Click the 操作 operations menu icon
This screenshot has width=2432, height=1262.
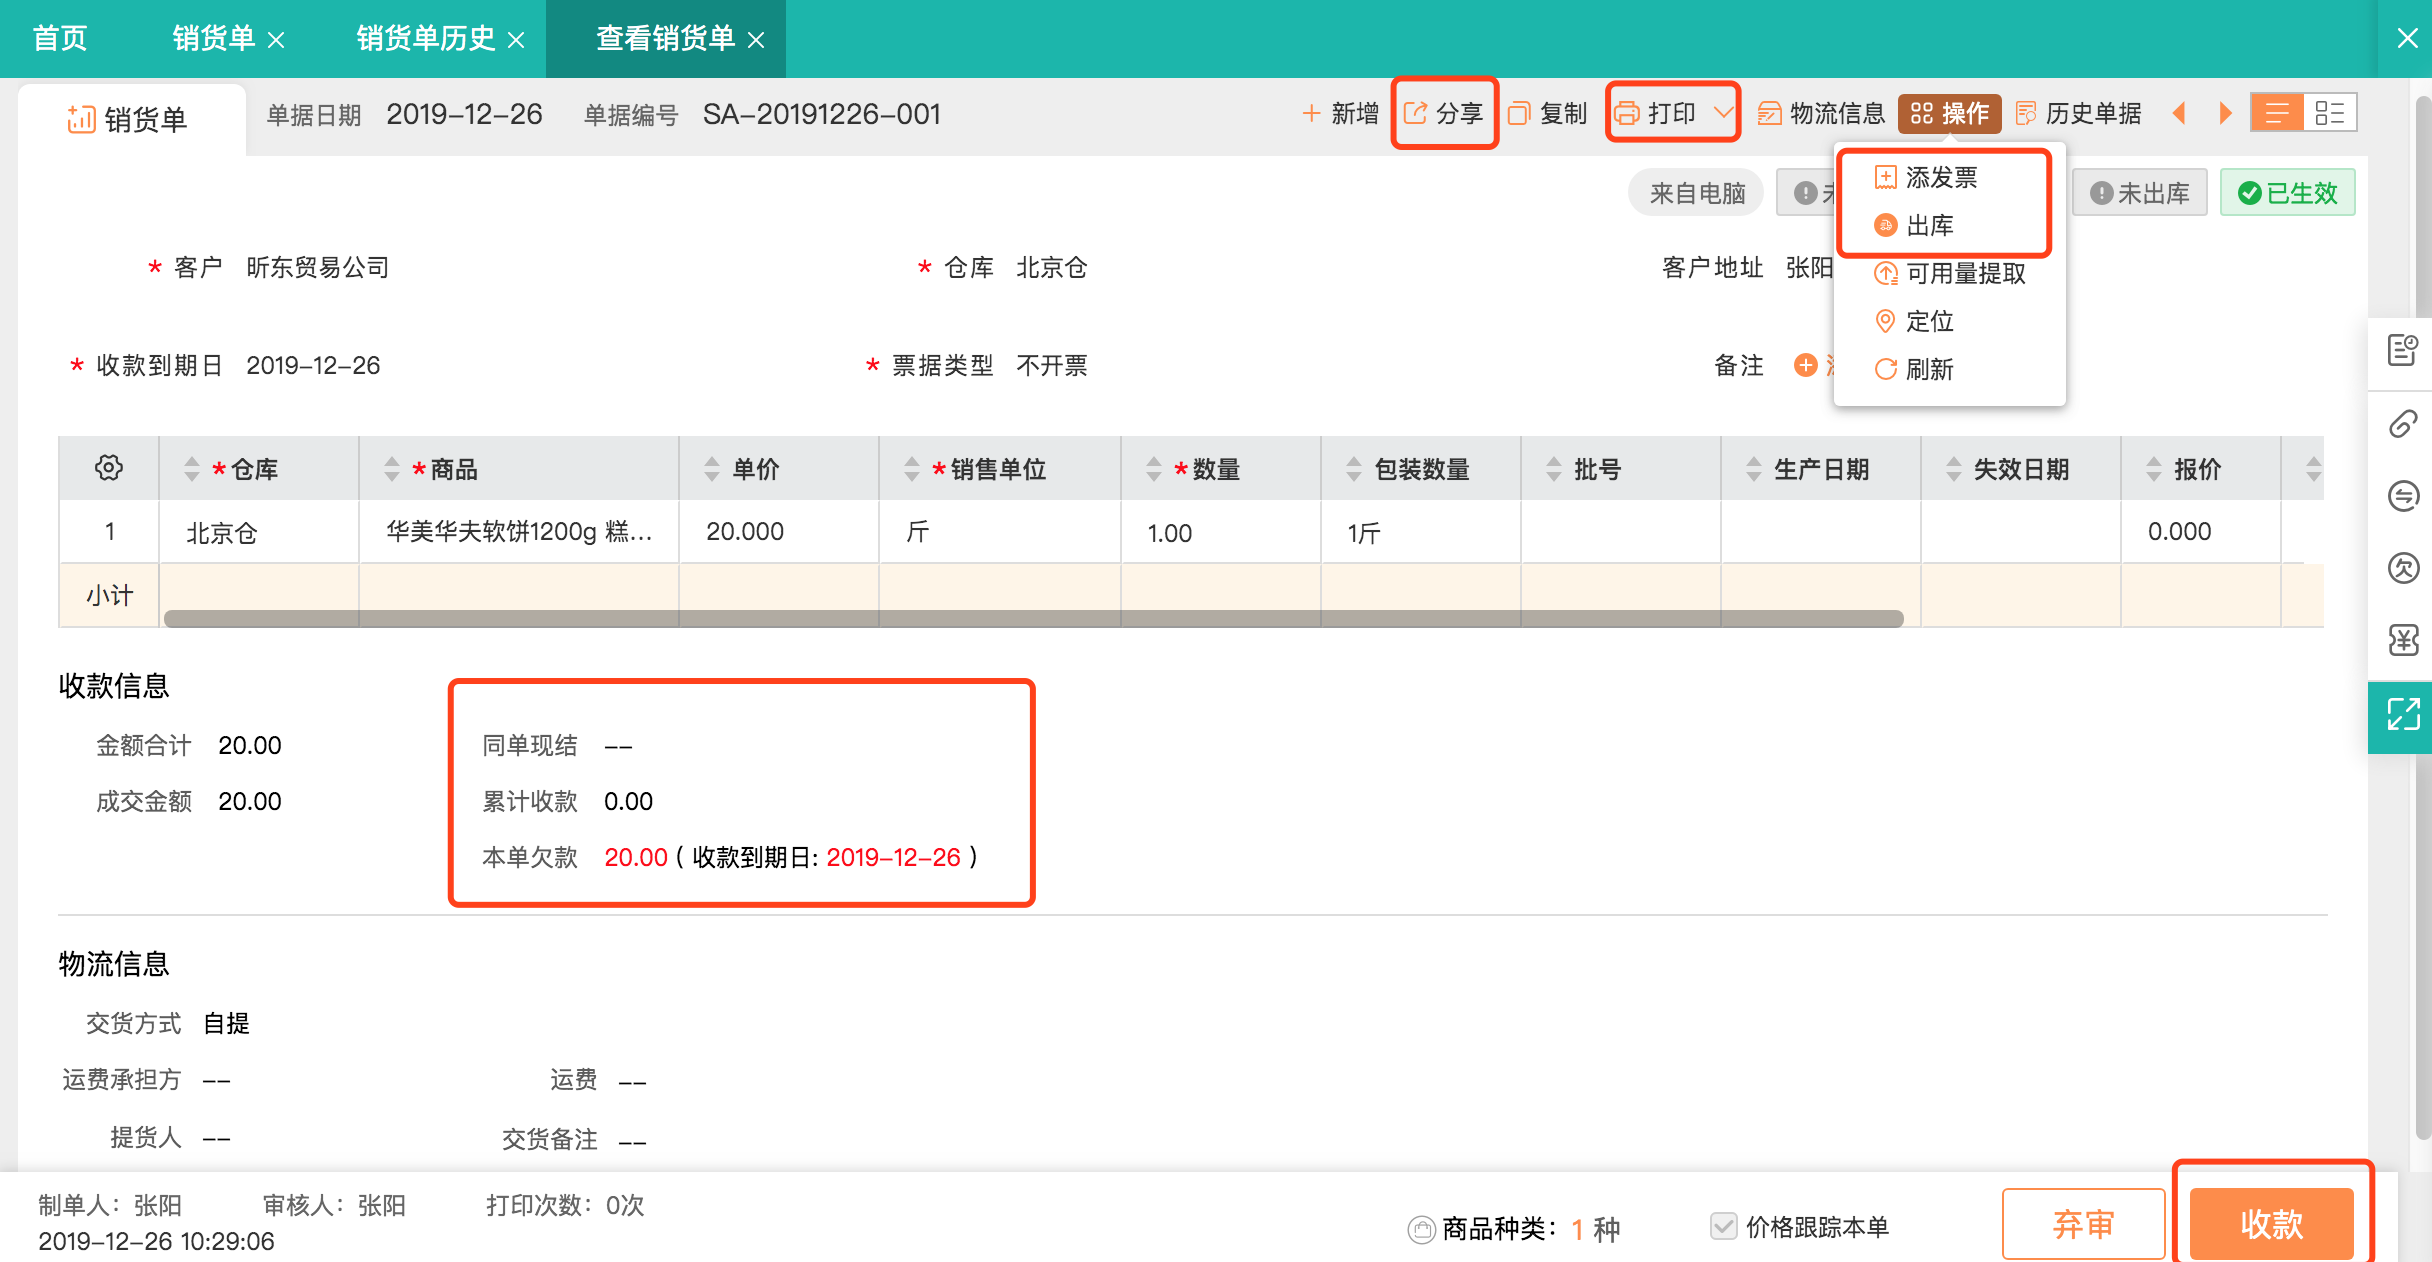click(1949, 113)
